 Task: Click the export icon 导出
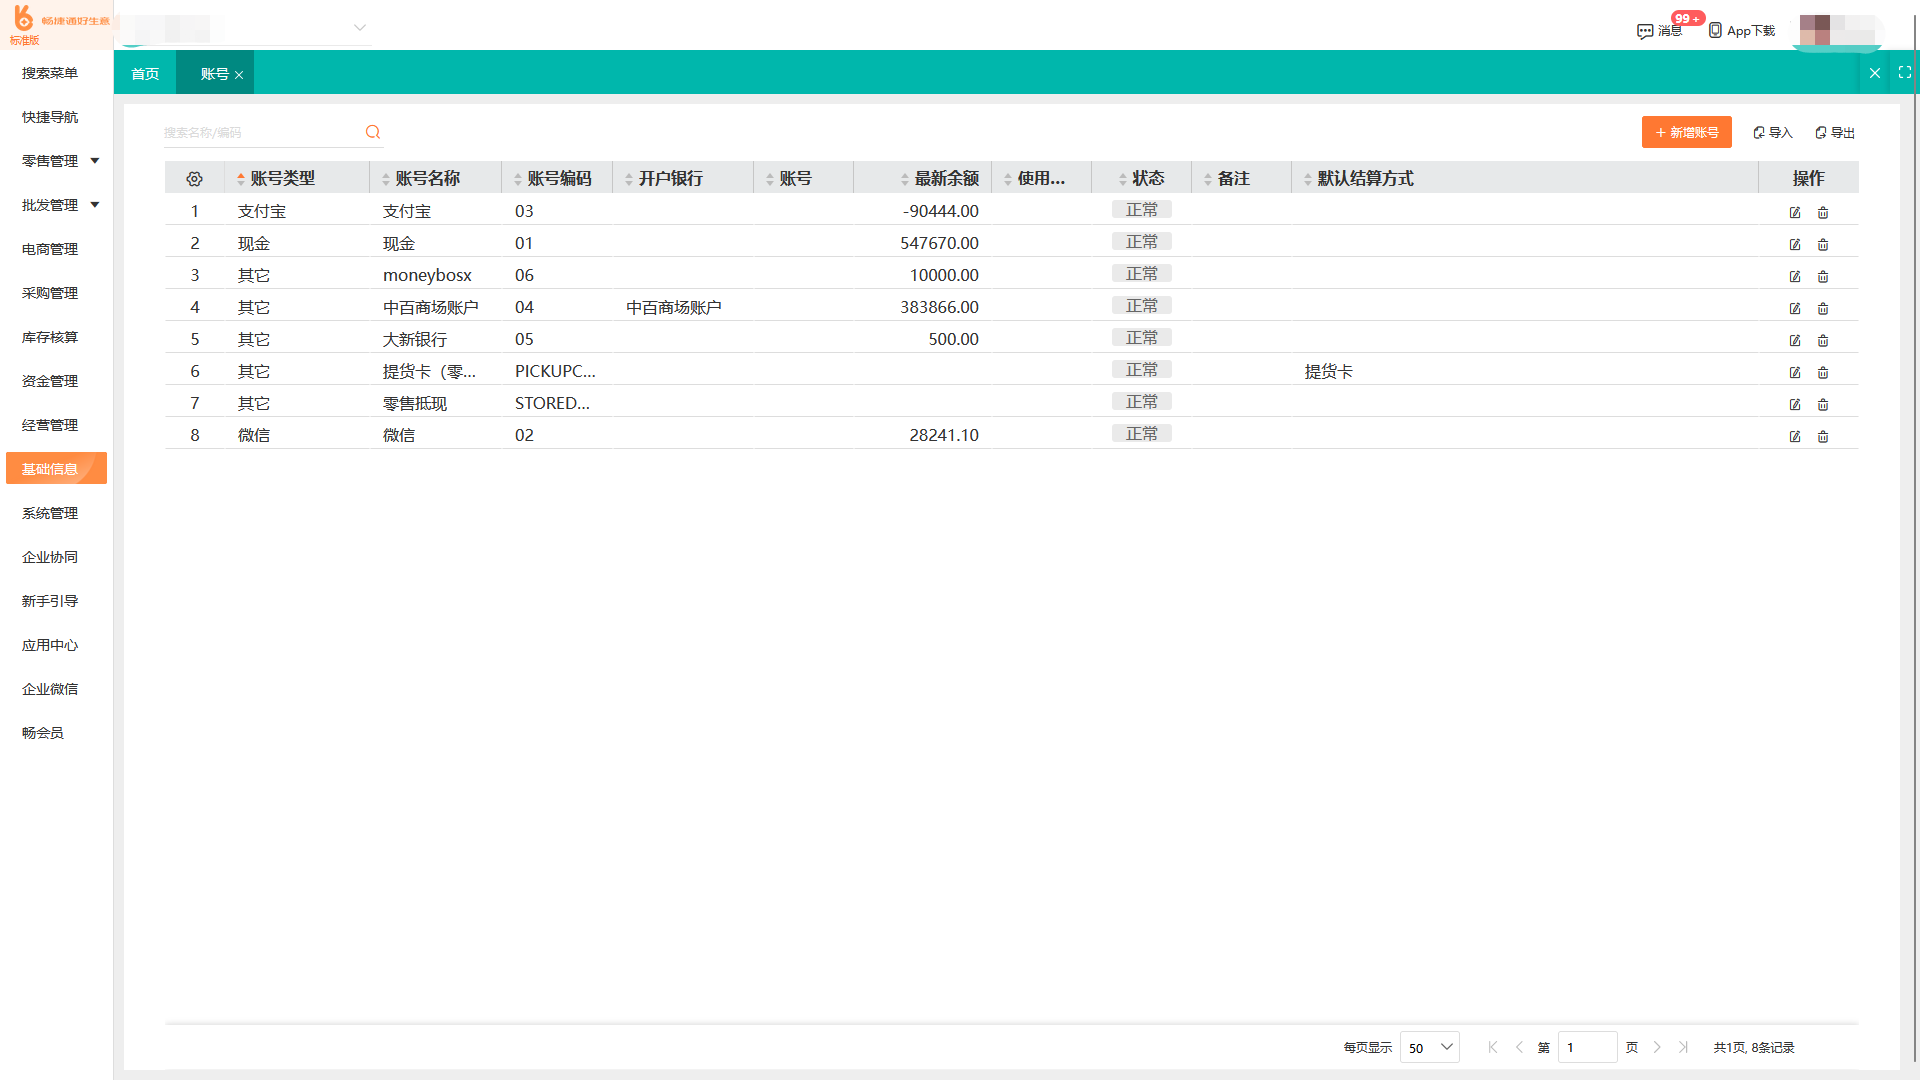[x=1837, y=132]
